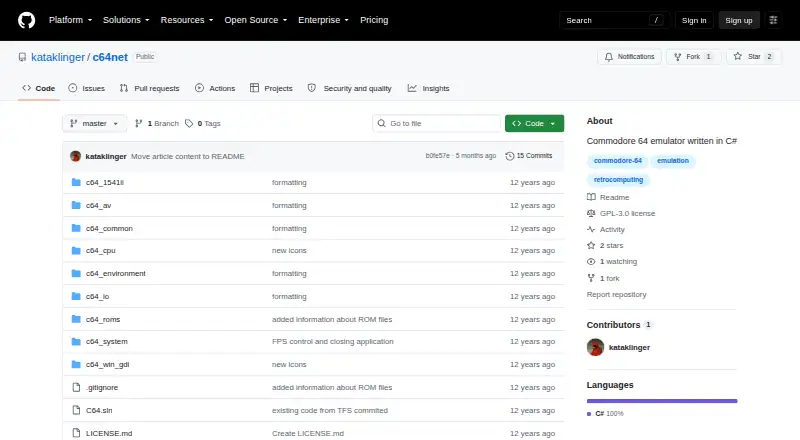The width and height of the screenshot is (800, 440).
Task: Expand the green Code dropdown button
Action: click(534, 124)
